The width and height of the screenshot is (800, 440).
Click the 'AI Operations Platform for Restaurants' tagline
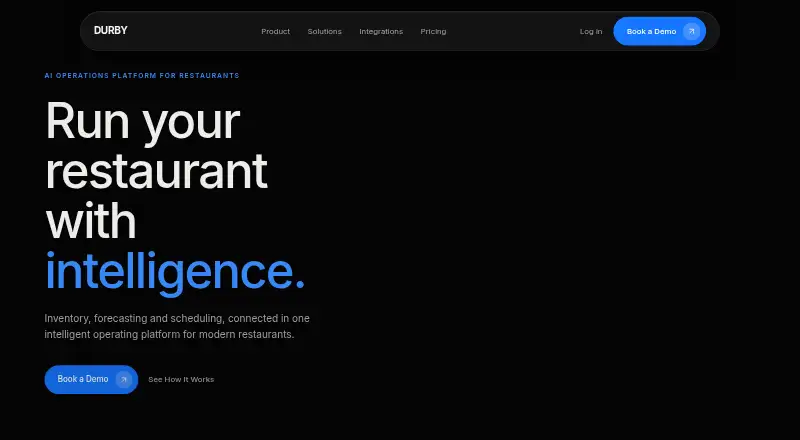click(142, 76)
